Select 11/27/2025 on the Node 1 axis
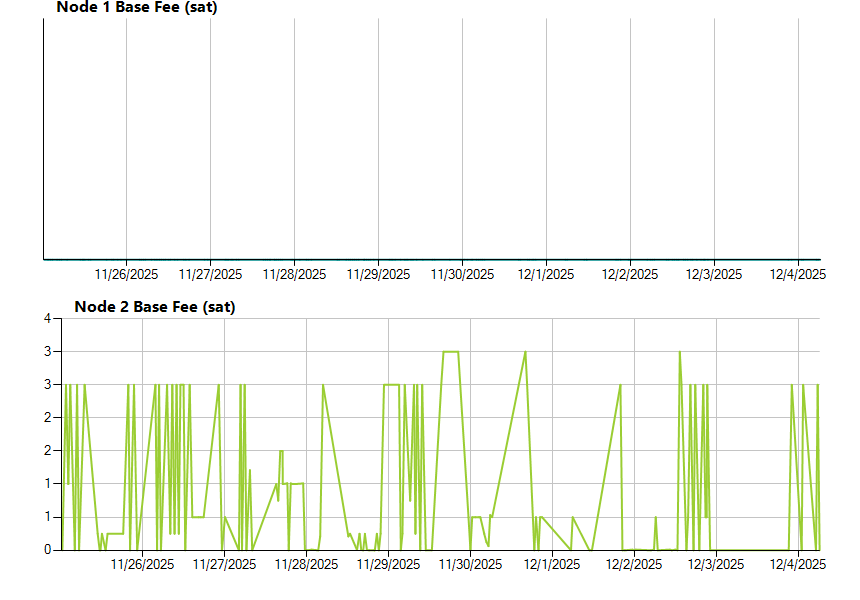 point(210,274)
